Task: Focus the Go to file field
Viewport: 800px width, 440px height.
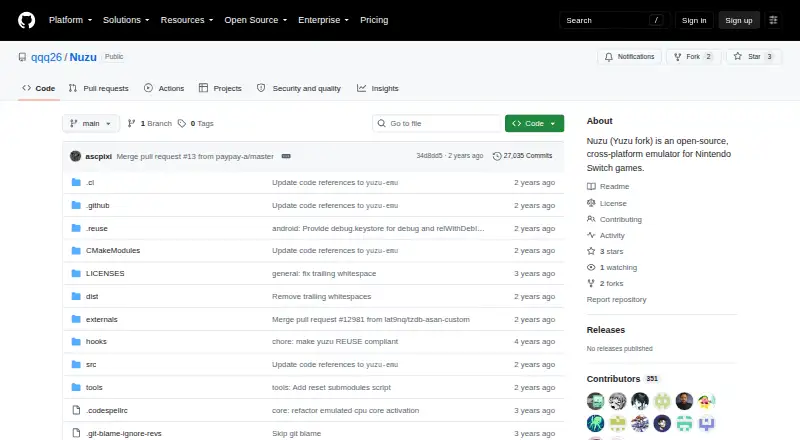Action: coord(437,124)
